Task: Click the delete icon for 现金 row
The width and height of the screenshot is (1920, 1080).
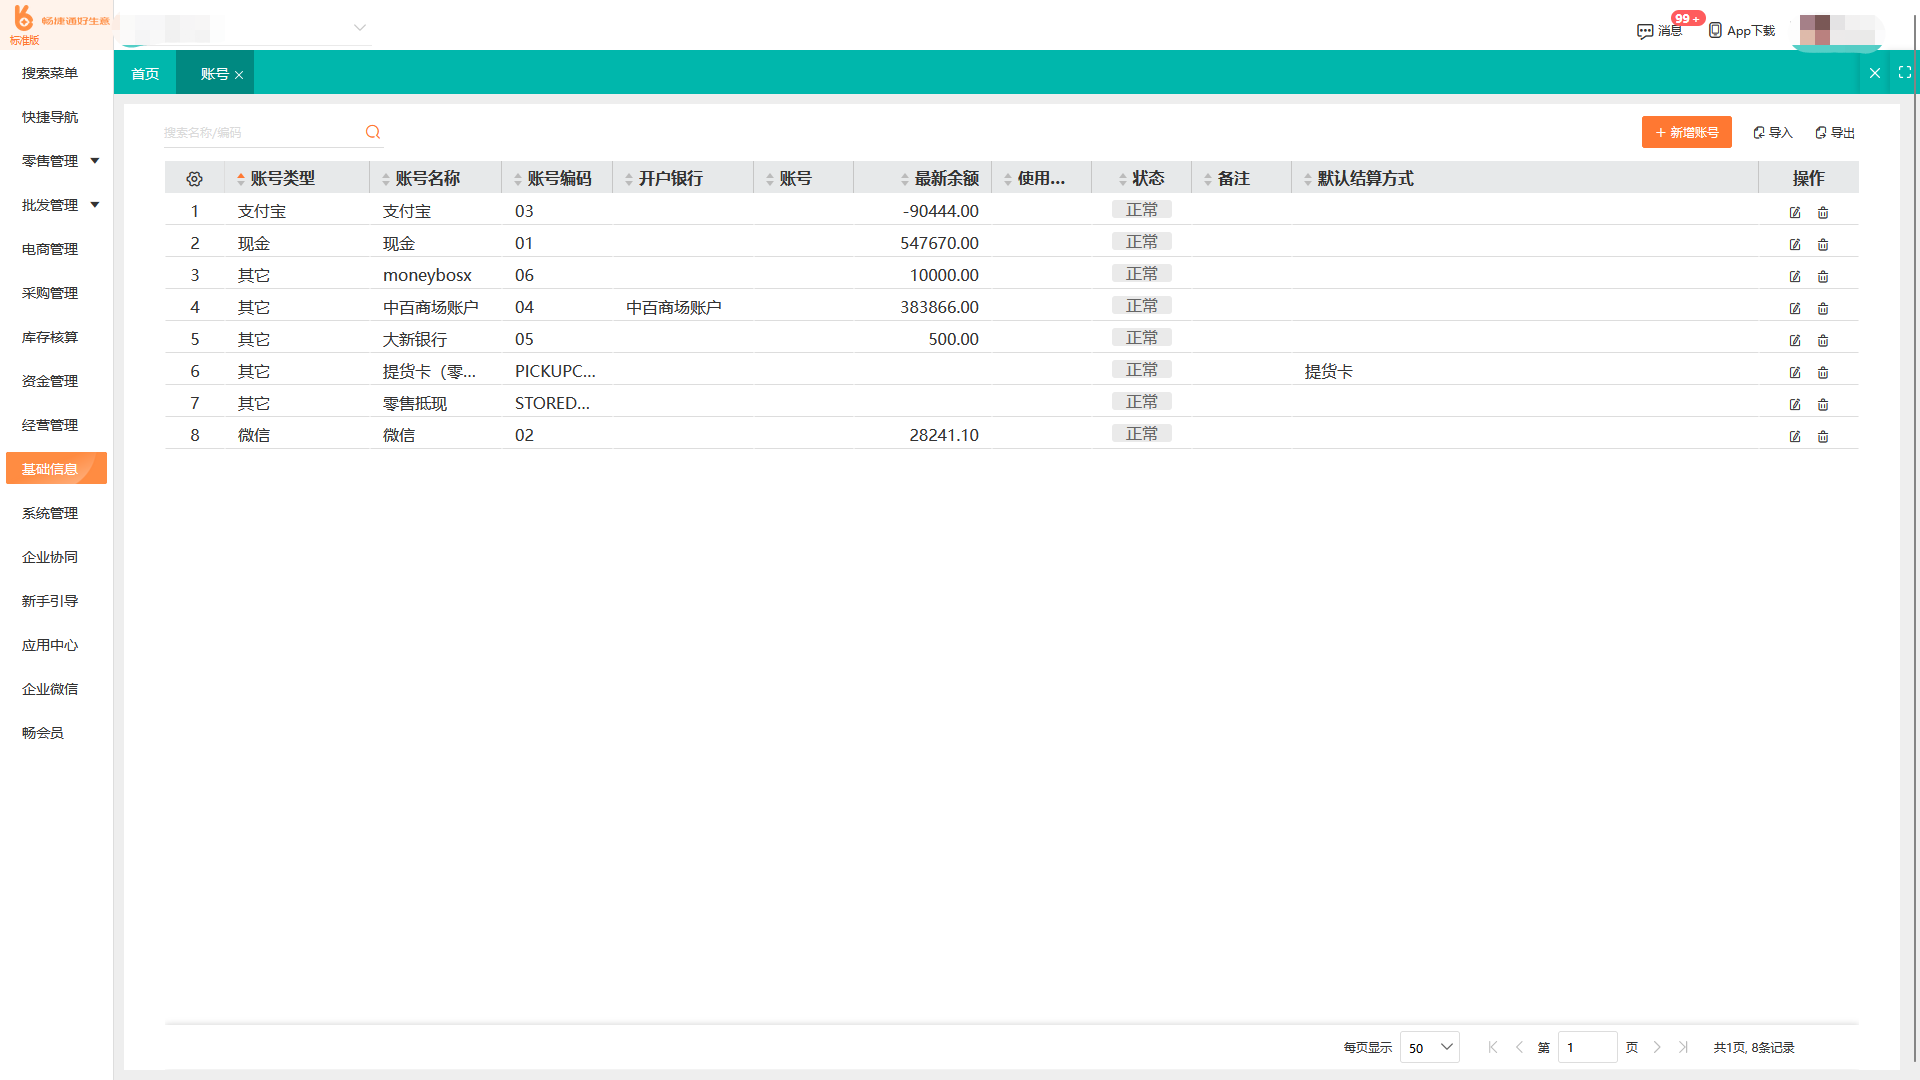Action: point(1824,243)
